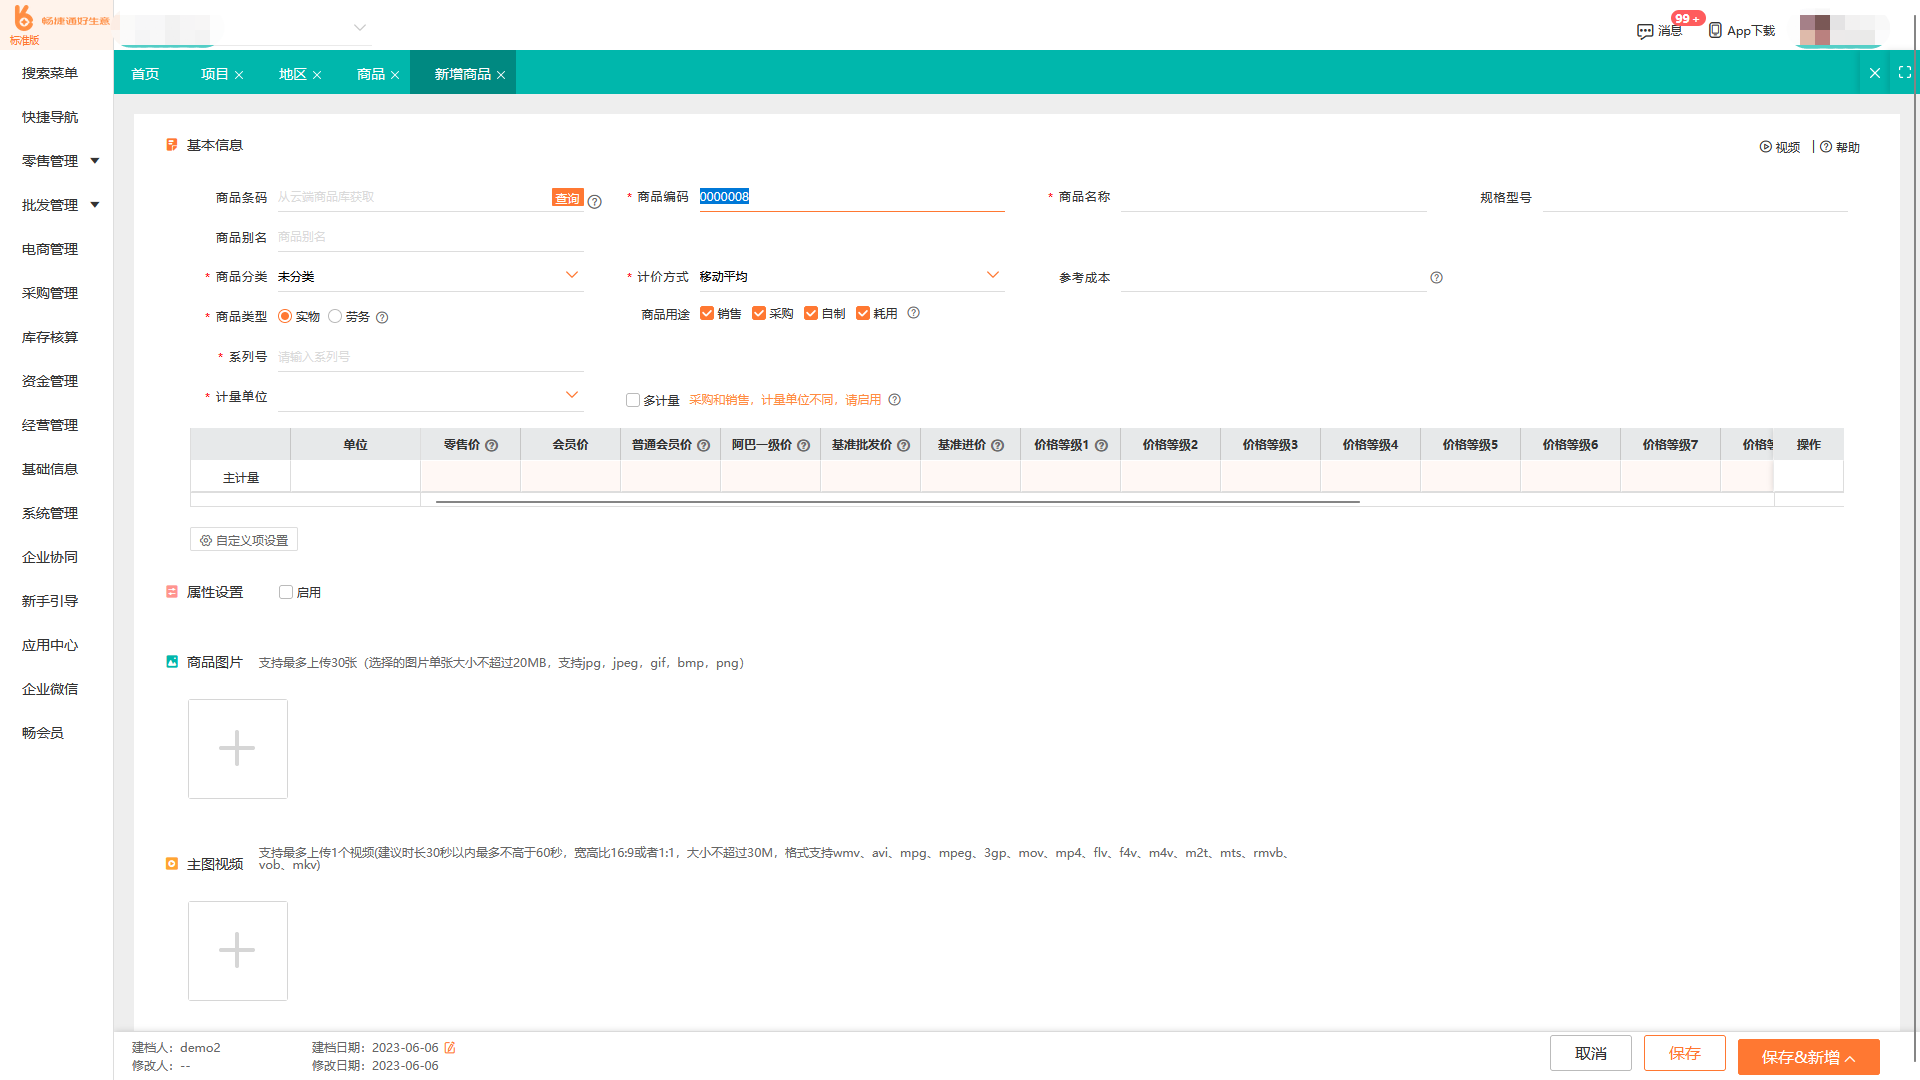Expand the 计价方式 pricing method dropdown
This screenshot has width=1920, height=1080.
pos(993,277)
